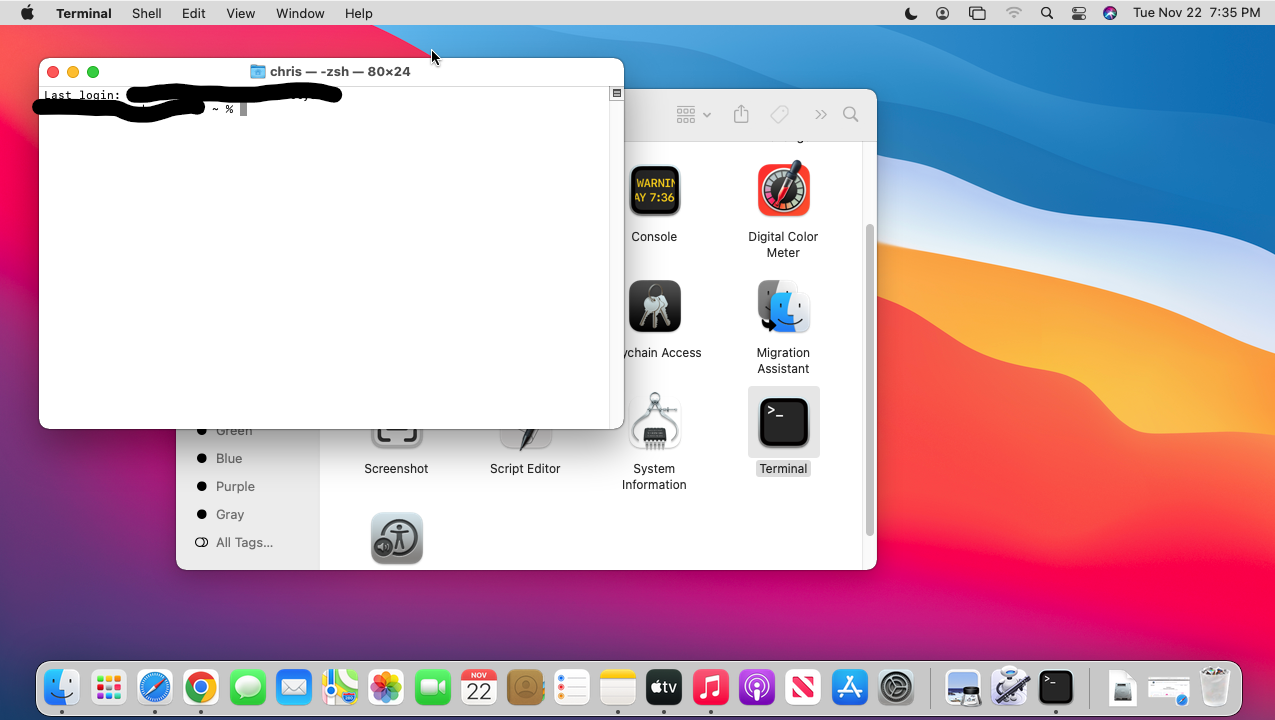Open the System Information utility
The width and height of the screenshot is (1275, 720).
654,420
